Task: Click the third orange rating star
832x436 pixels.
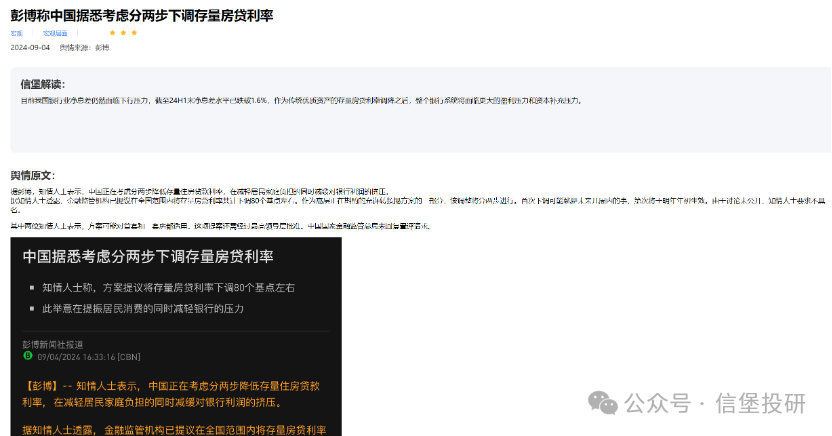Action: pyautogui.click(x=135, y=33)
